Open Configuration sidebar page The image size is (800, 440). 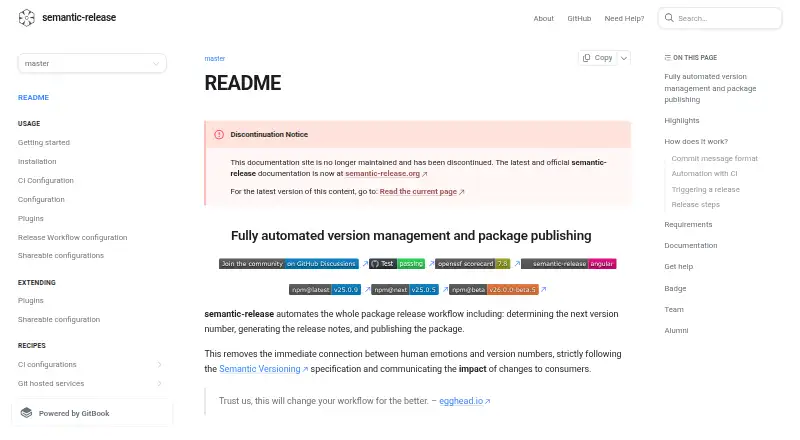coord(41,199)
